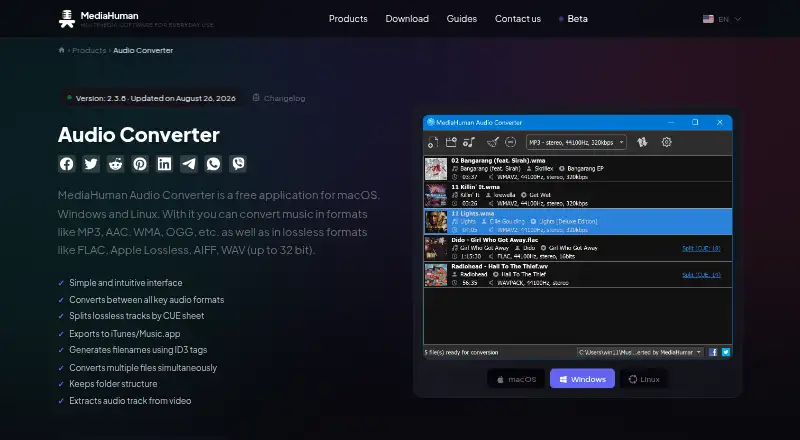Click 'Extracts audio track from video'
Viewport: 800px width, 440px height.
[130, 401]
